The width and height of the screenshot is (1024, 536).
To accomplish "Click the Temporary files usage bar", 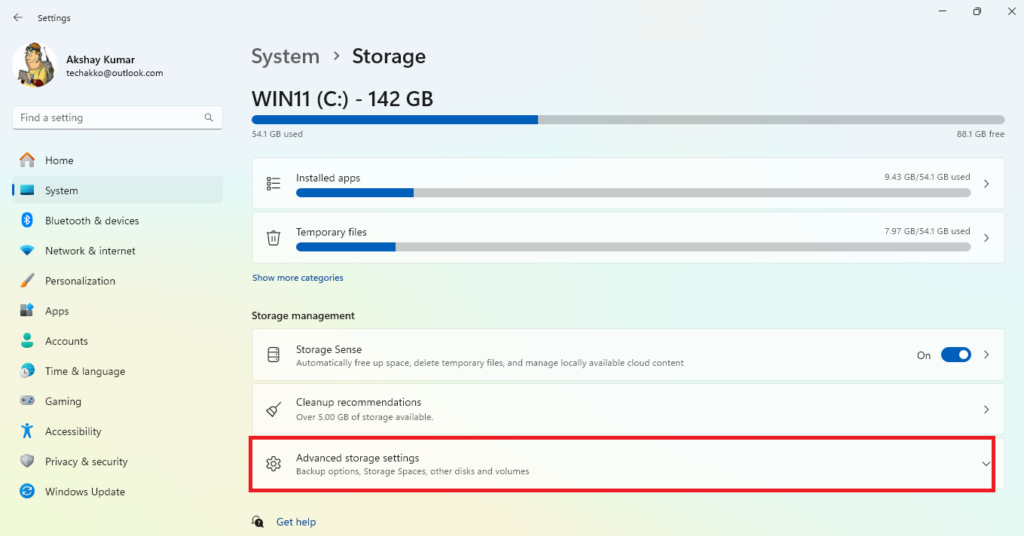I will coord(633,247).
